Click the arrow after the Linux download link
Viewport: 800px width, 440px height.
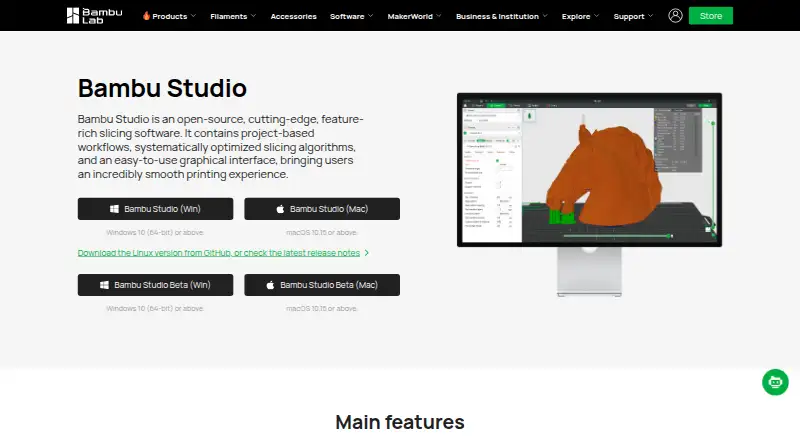[366, 253]
